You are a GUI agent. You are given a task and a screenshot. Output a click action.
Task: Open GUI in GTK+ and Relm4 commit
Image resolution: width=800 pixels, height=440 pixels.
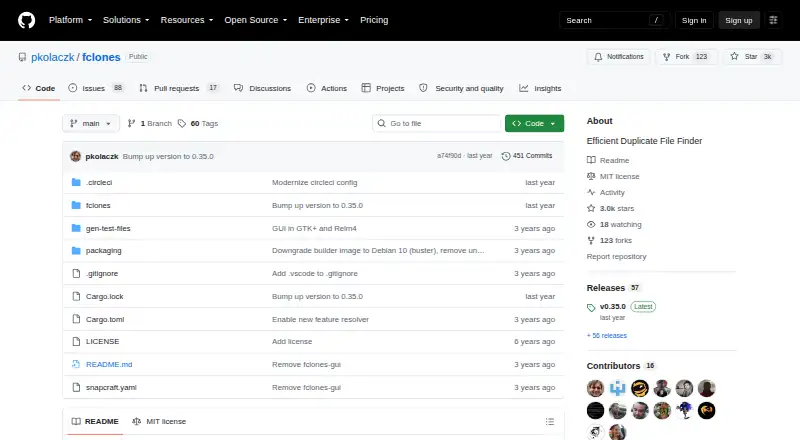click(x=314, y=228)
